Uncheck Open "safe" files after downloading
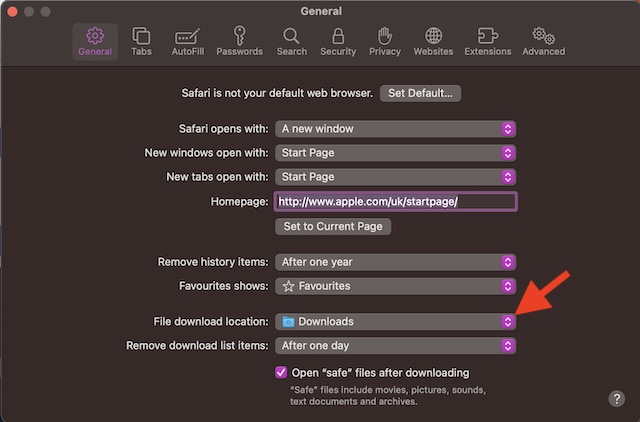Screen dimensions: 640x422 click(x=281, y=372)
